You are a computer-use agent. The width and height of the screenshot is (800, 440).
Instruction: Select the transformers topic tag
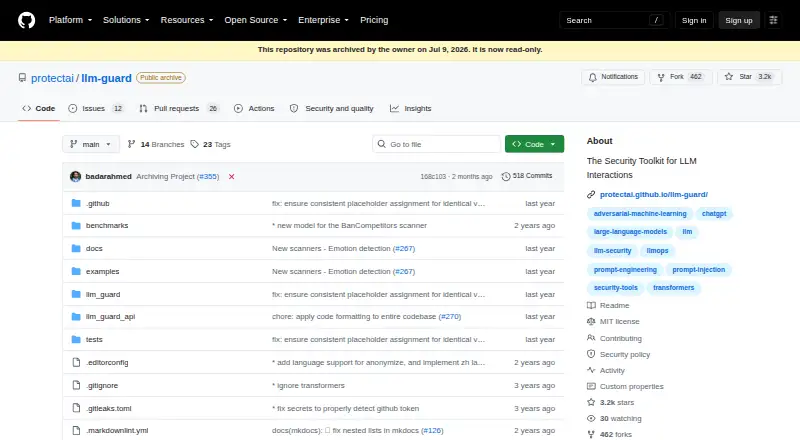(x=673, y=288)
